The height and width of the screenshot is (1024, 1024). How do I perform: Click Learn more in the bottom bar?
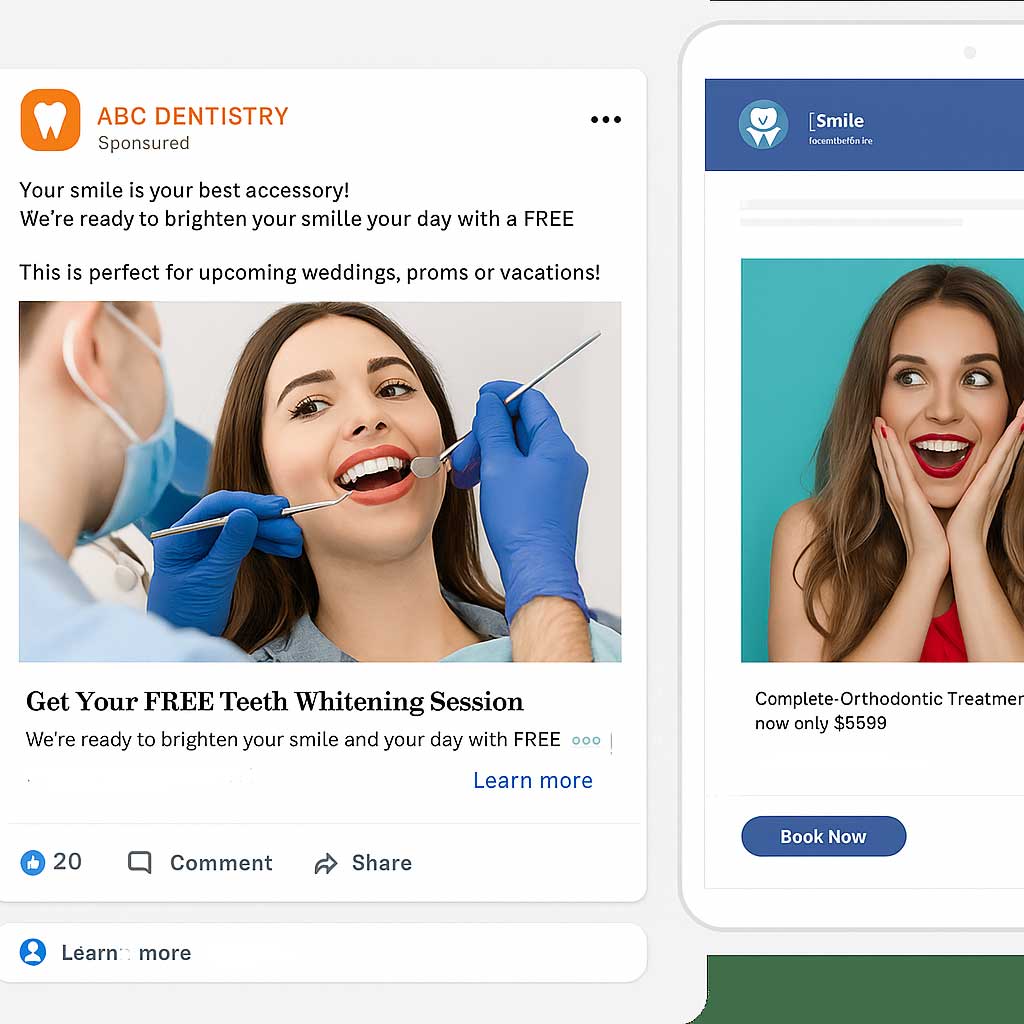tap(126, 953)
